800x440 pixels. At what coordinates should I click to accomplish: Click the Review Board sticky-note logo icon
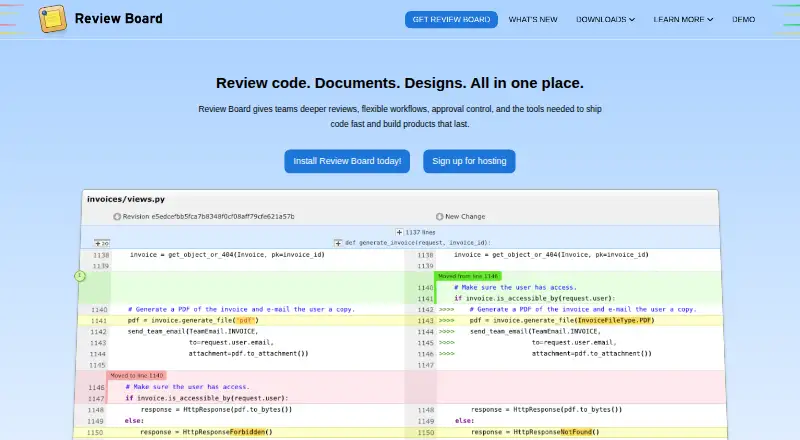[53, 19]
